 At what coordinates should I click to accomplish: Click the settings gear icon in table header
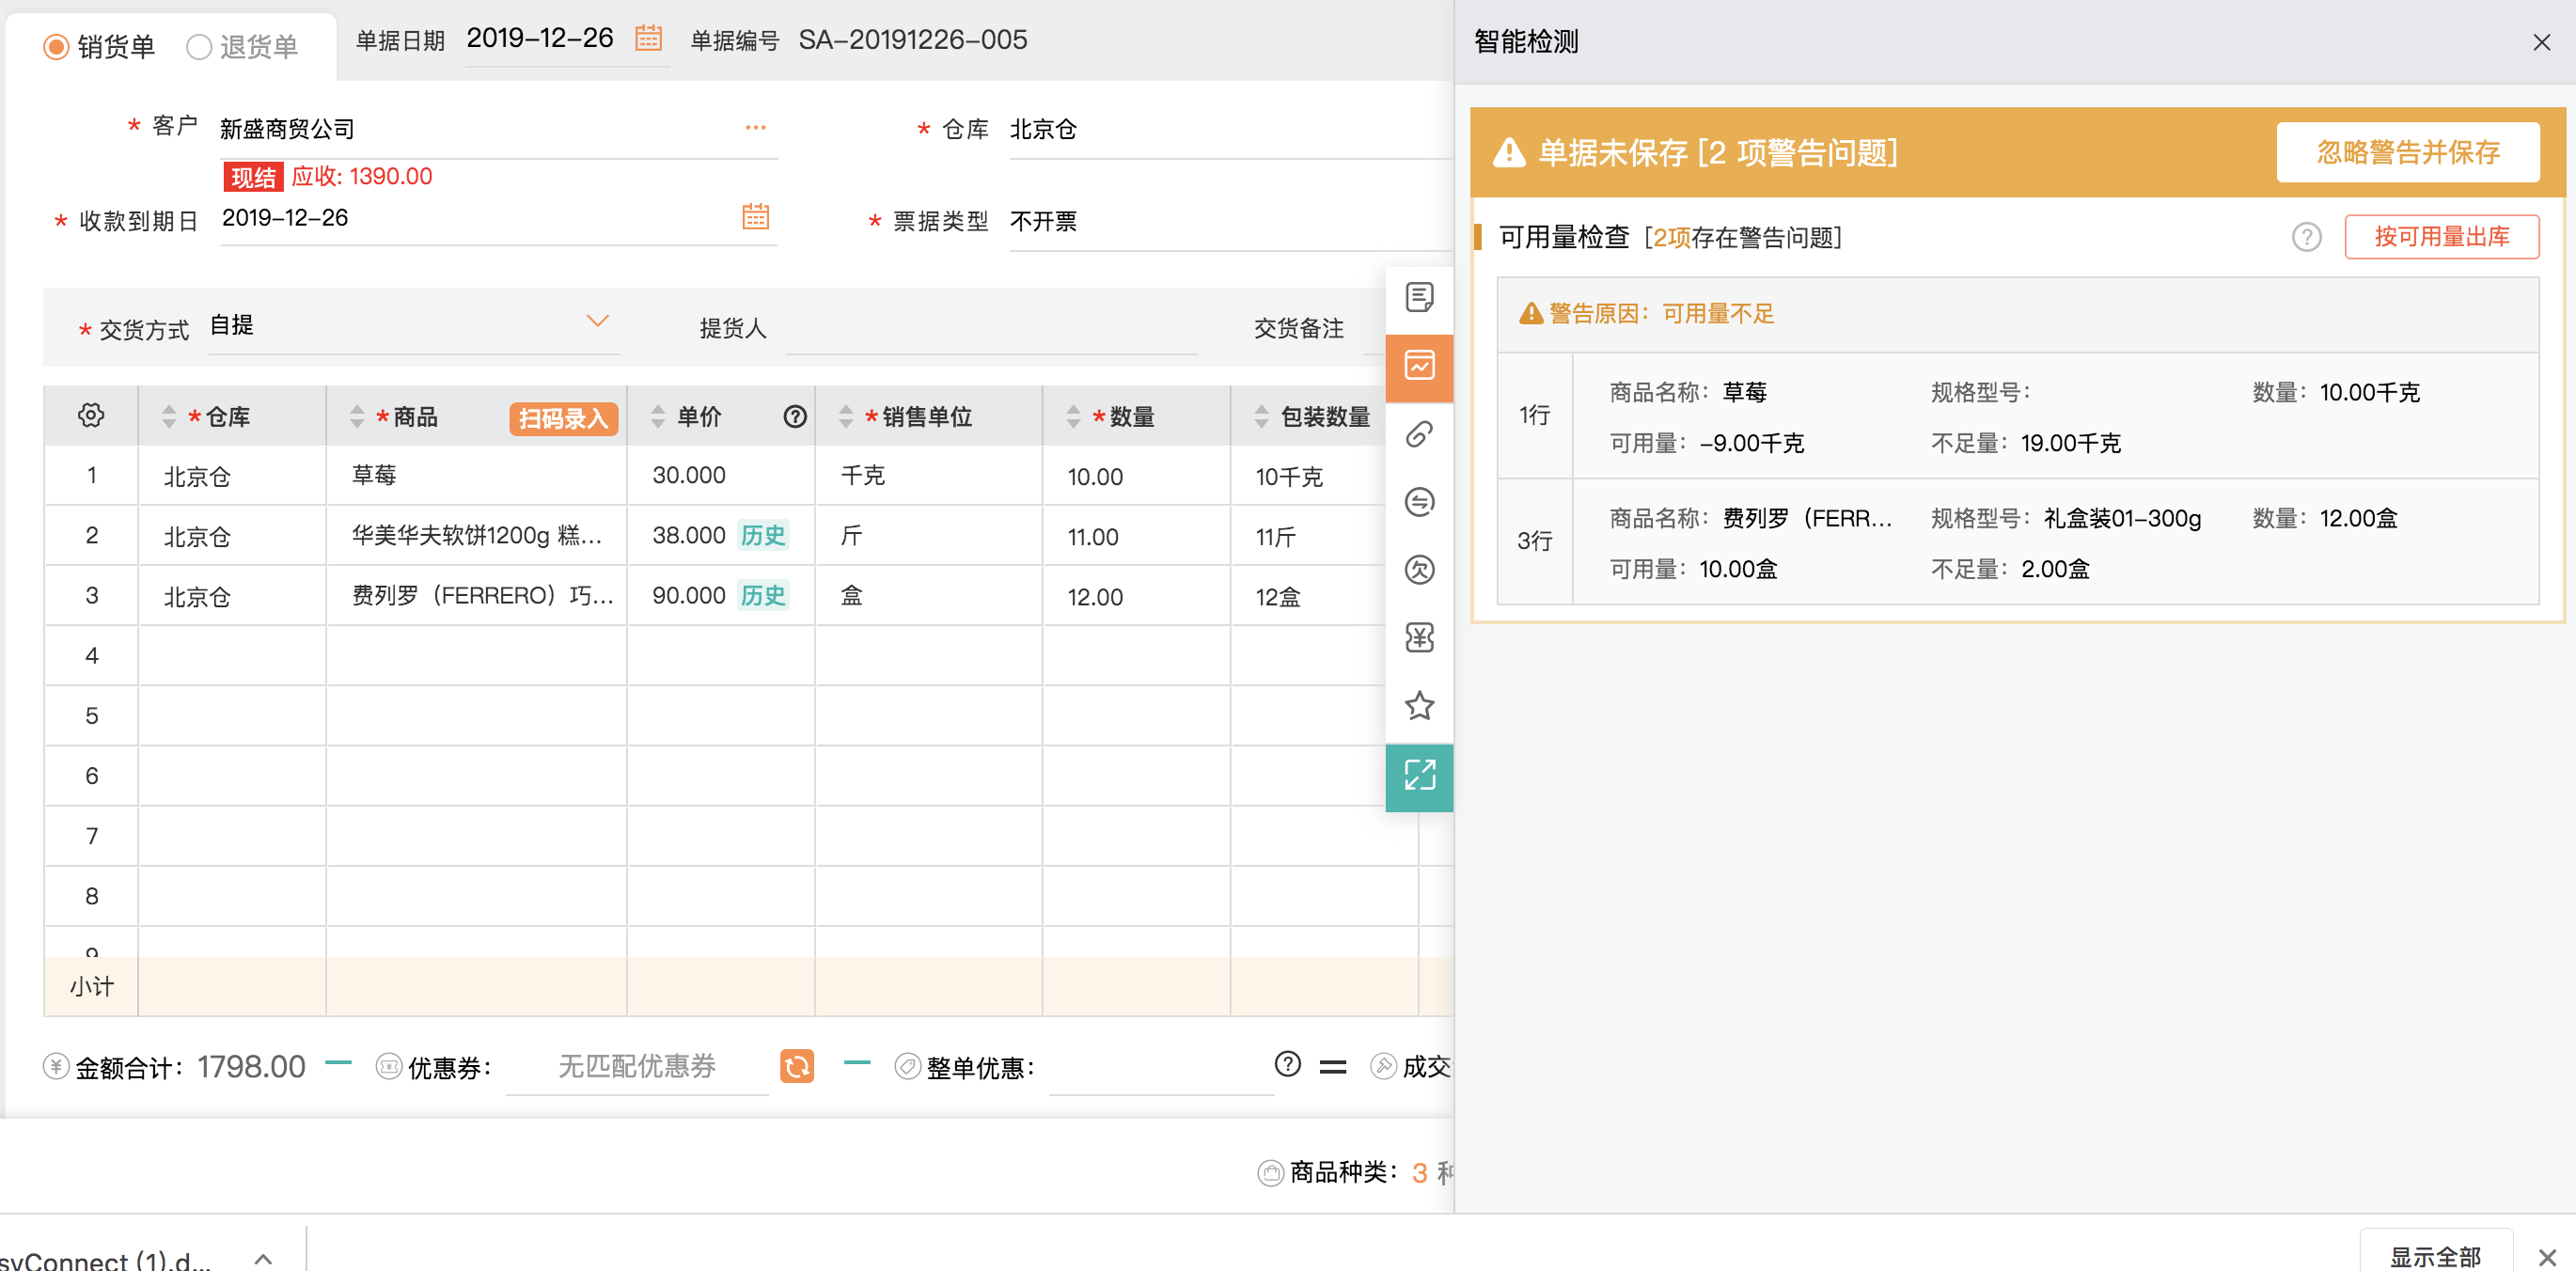pos(92,414)
